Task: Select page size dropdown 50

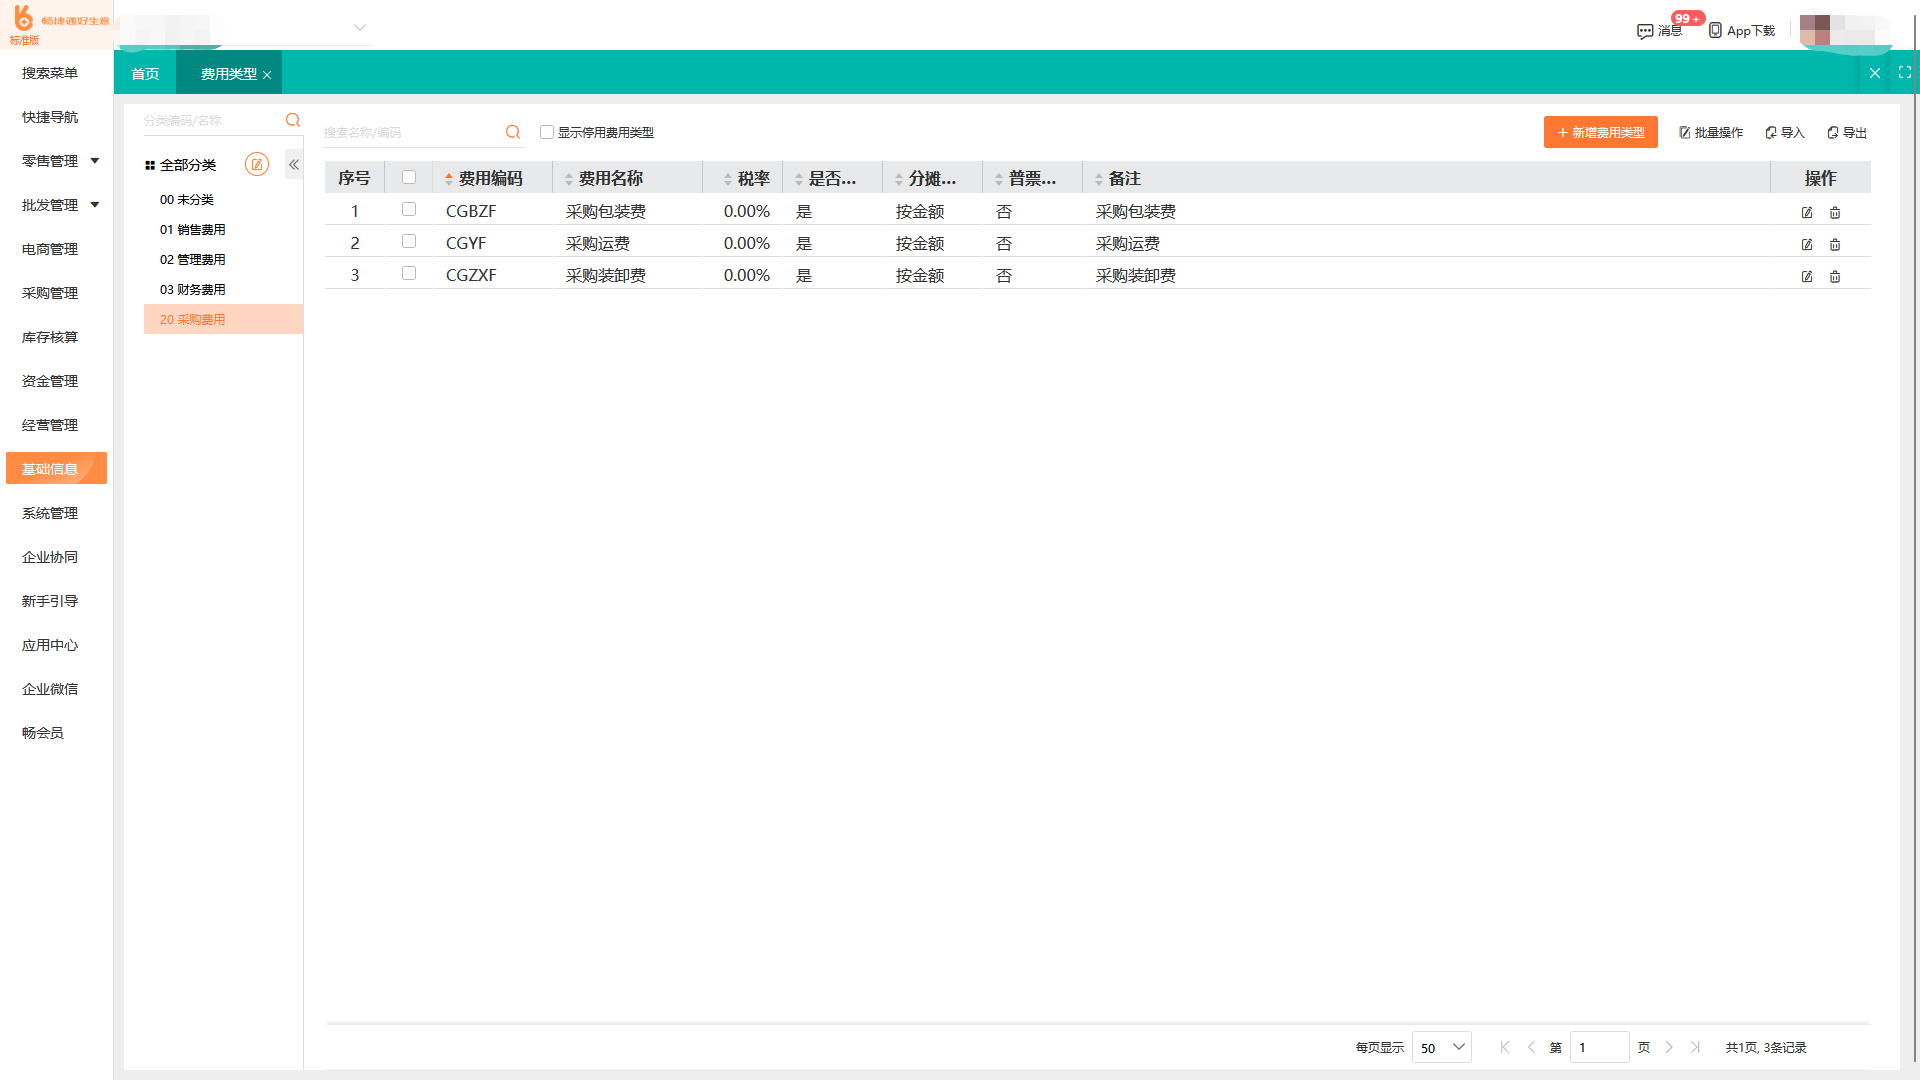Action: pyautogui.click(x=1439, y=1047)
